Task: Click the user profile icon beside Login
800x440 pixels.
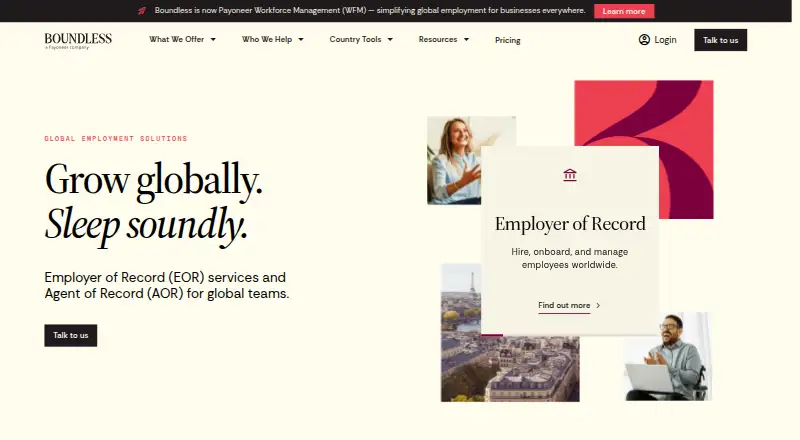Action: 644,39
